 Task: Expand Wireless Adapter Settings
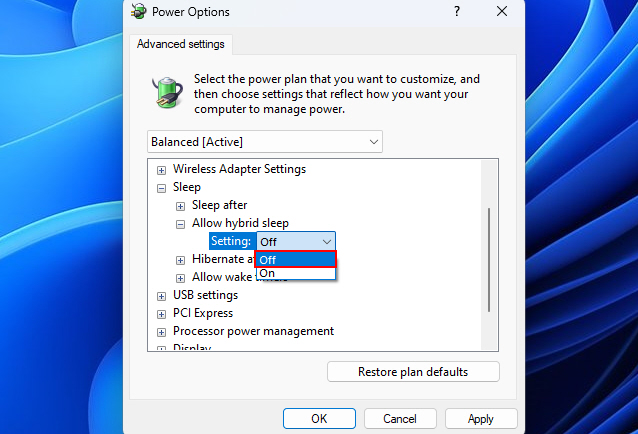coord(162,170)
